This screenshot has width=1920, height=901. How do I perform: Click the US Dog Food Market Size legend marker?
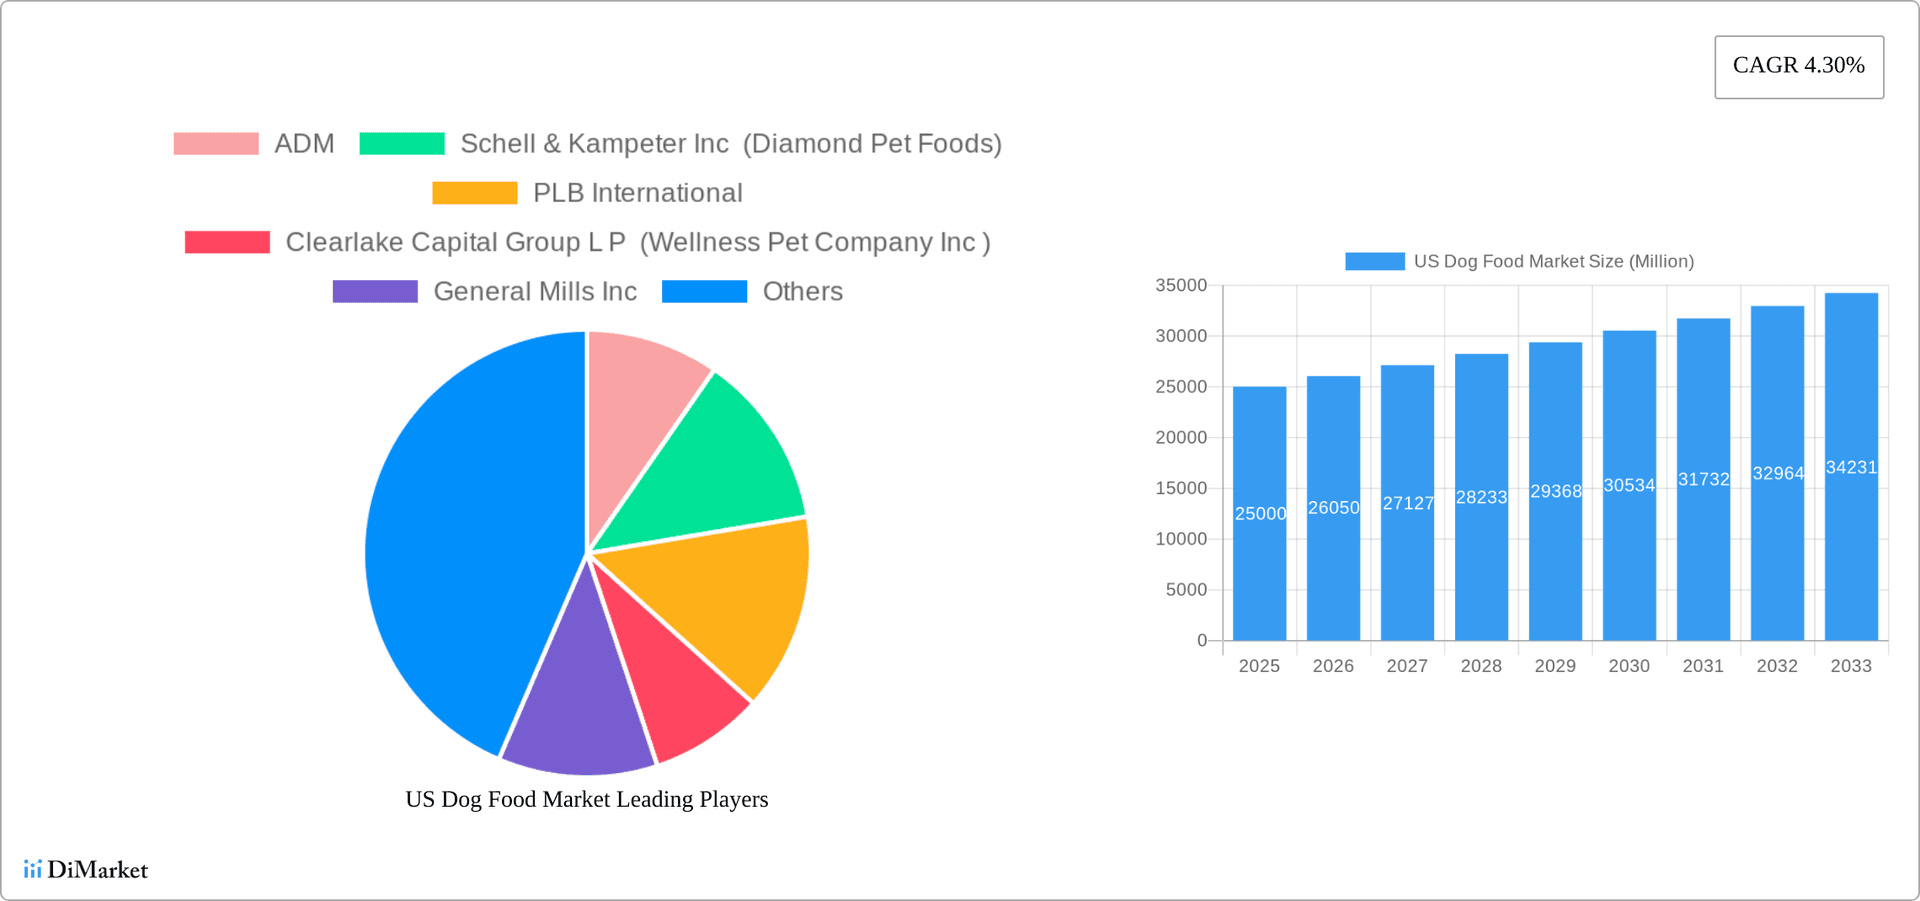[x=1375, y=261]
